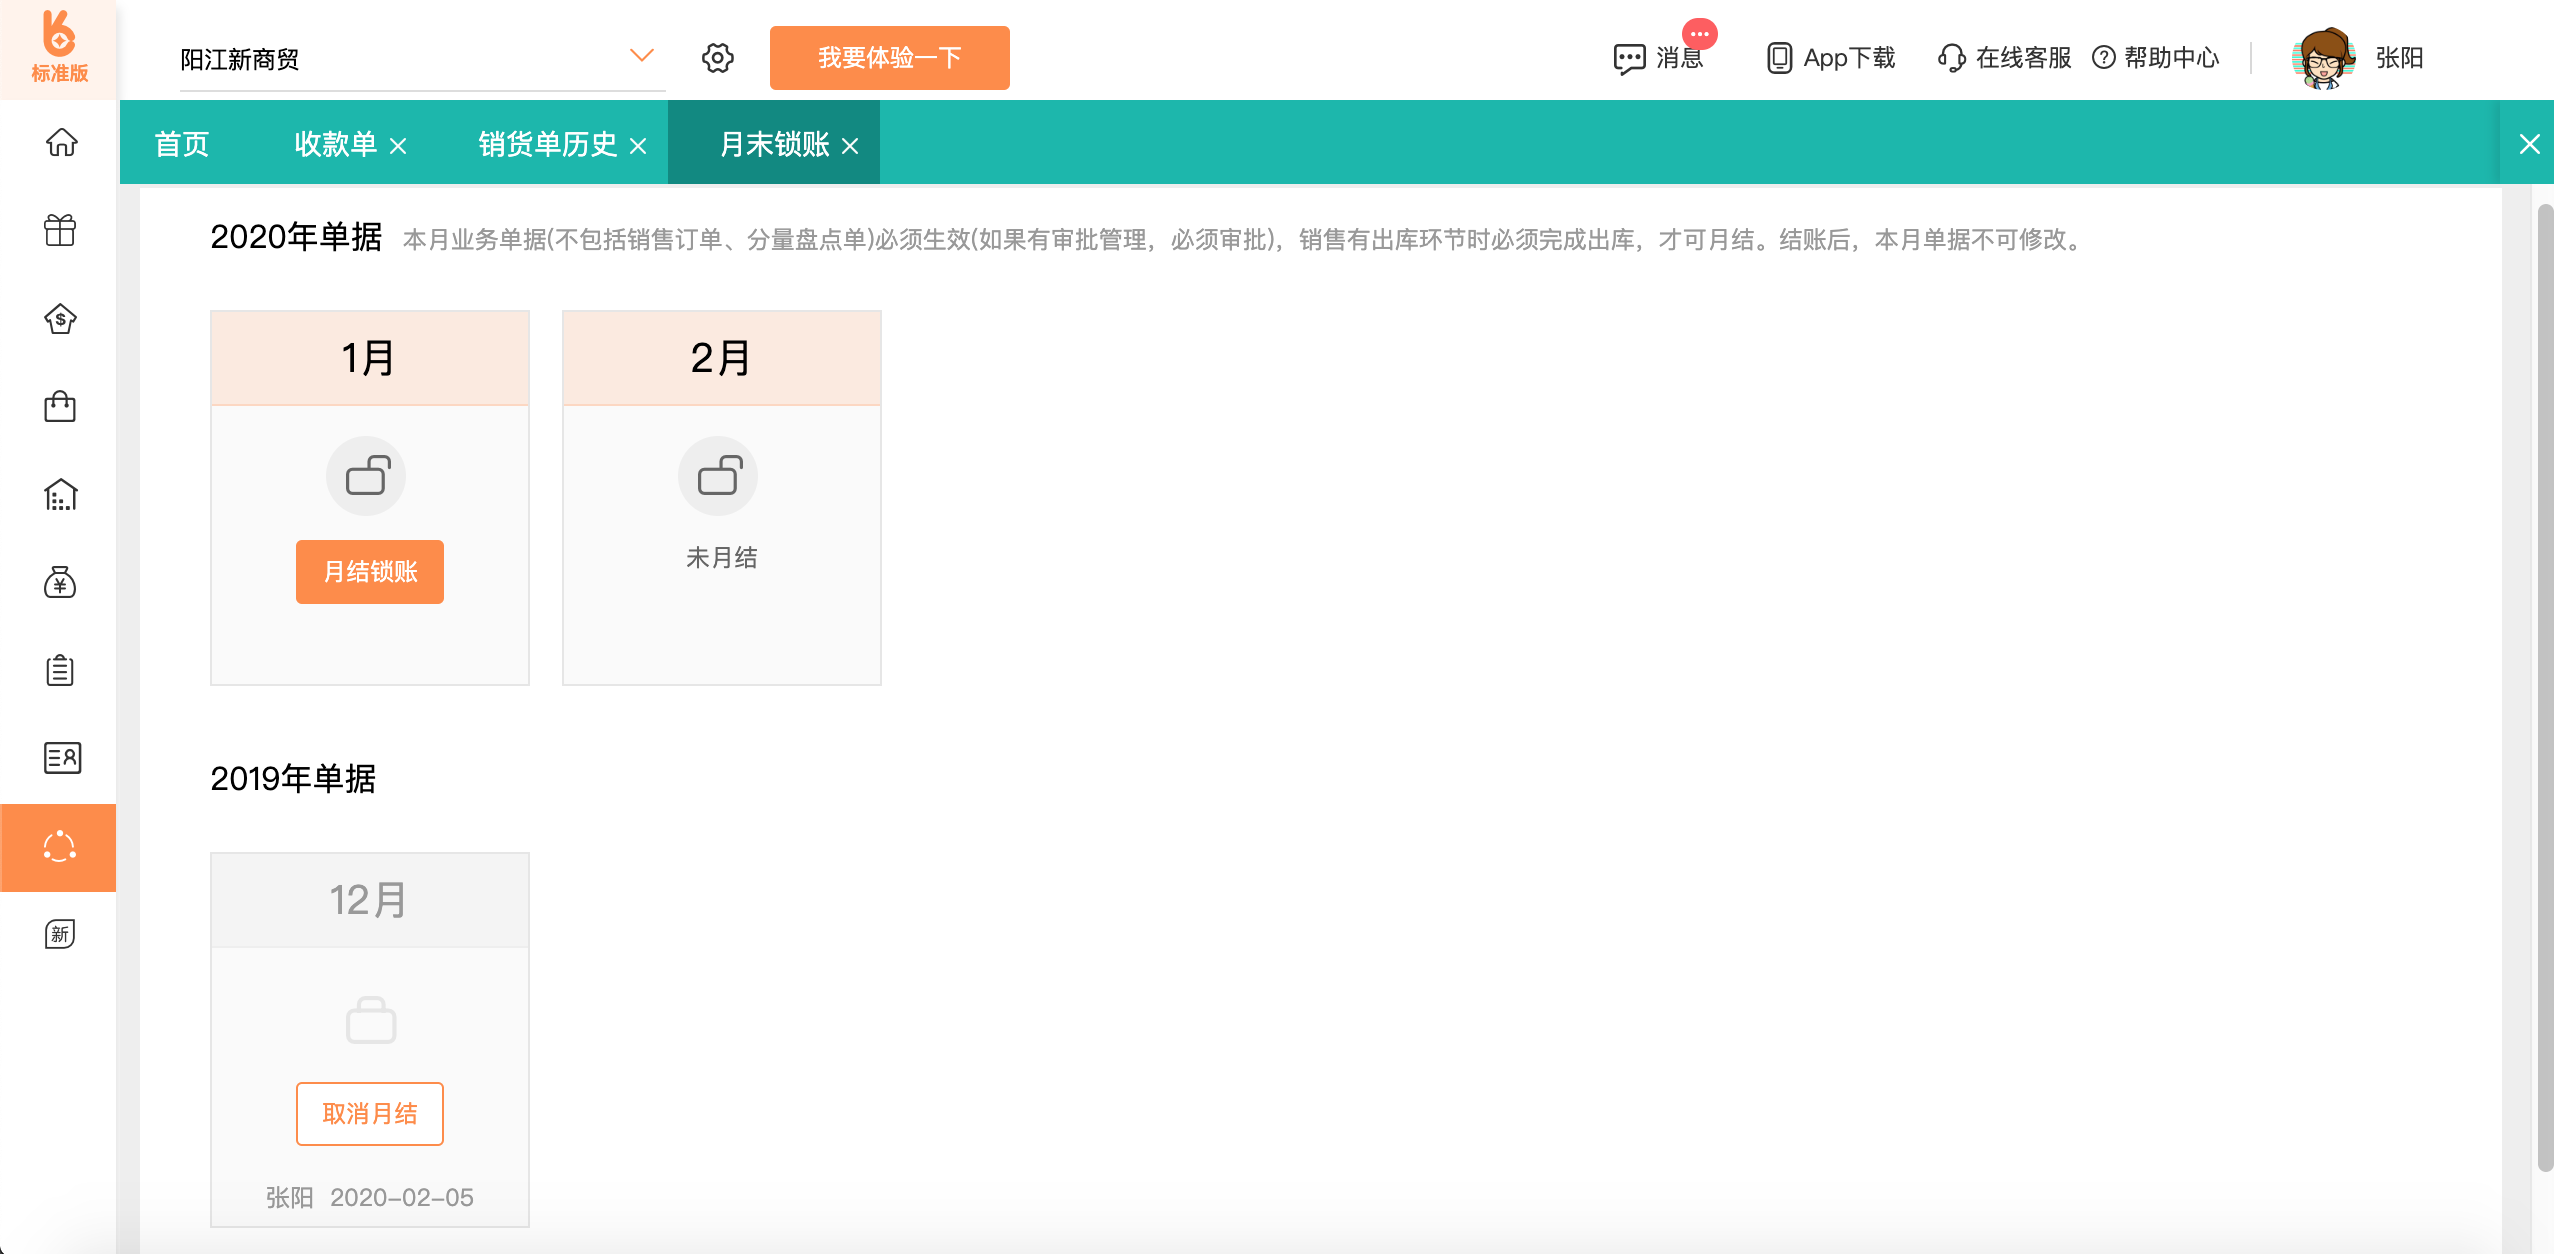Click the 张阳 user profile icon
The height and width of the screenshot is (1254, 2554).
[x=2321, y=57]
